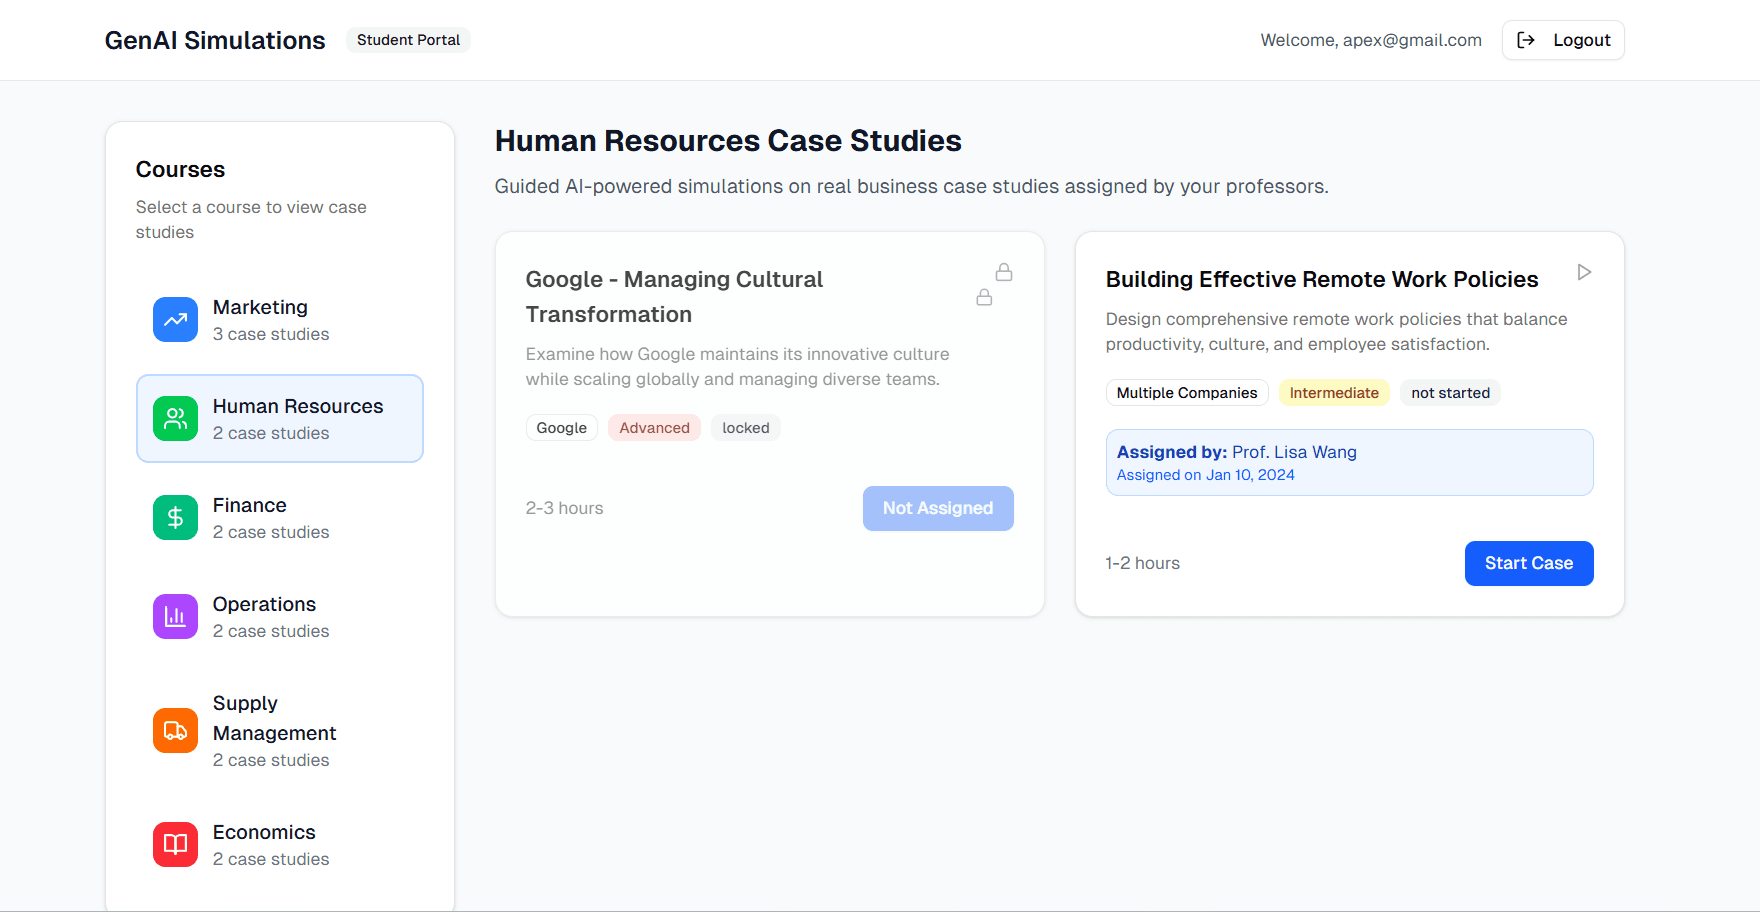This screenshot has width=1760, height=912.
Task: Click the play arrow on the Remote Work card
Action: tap(1583, 271)
